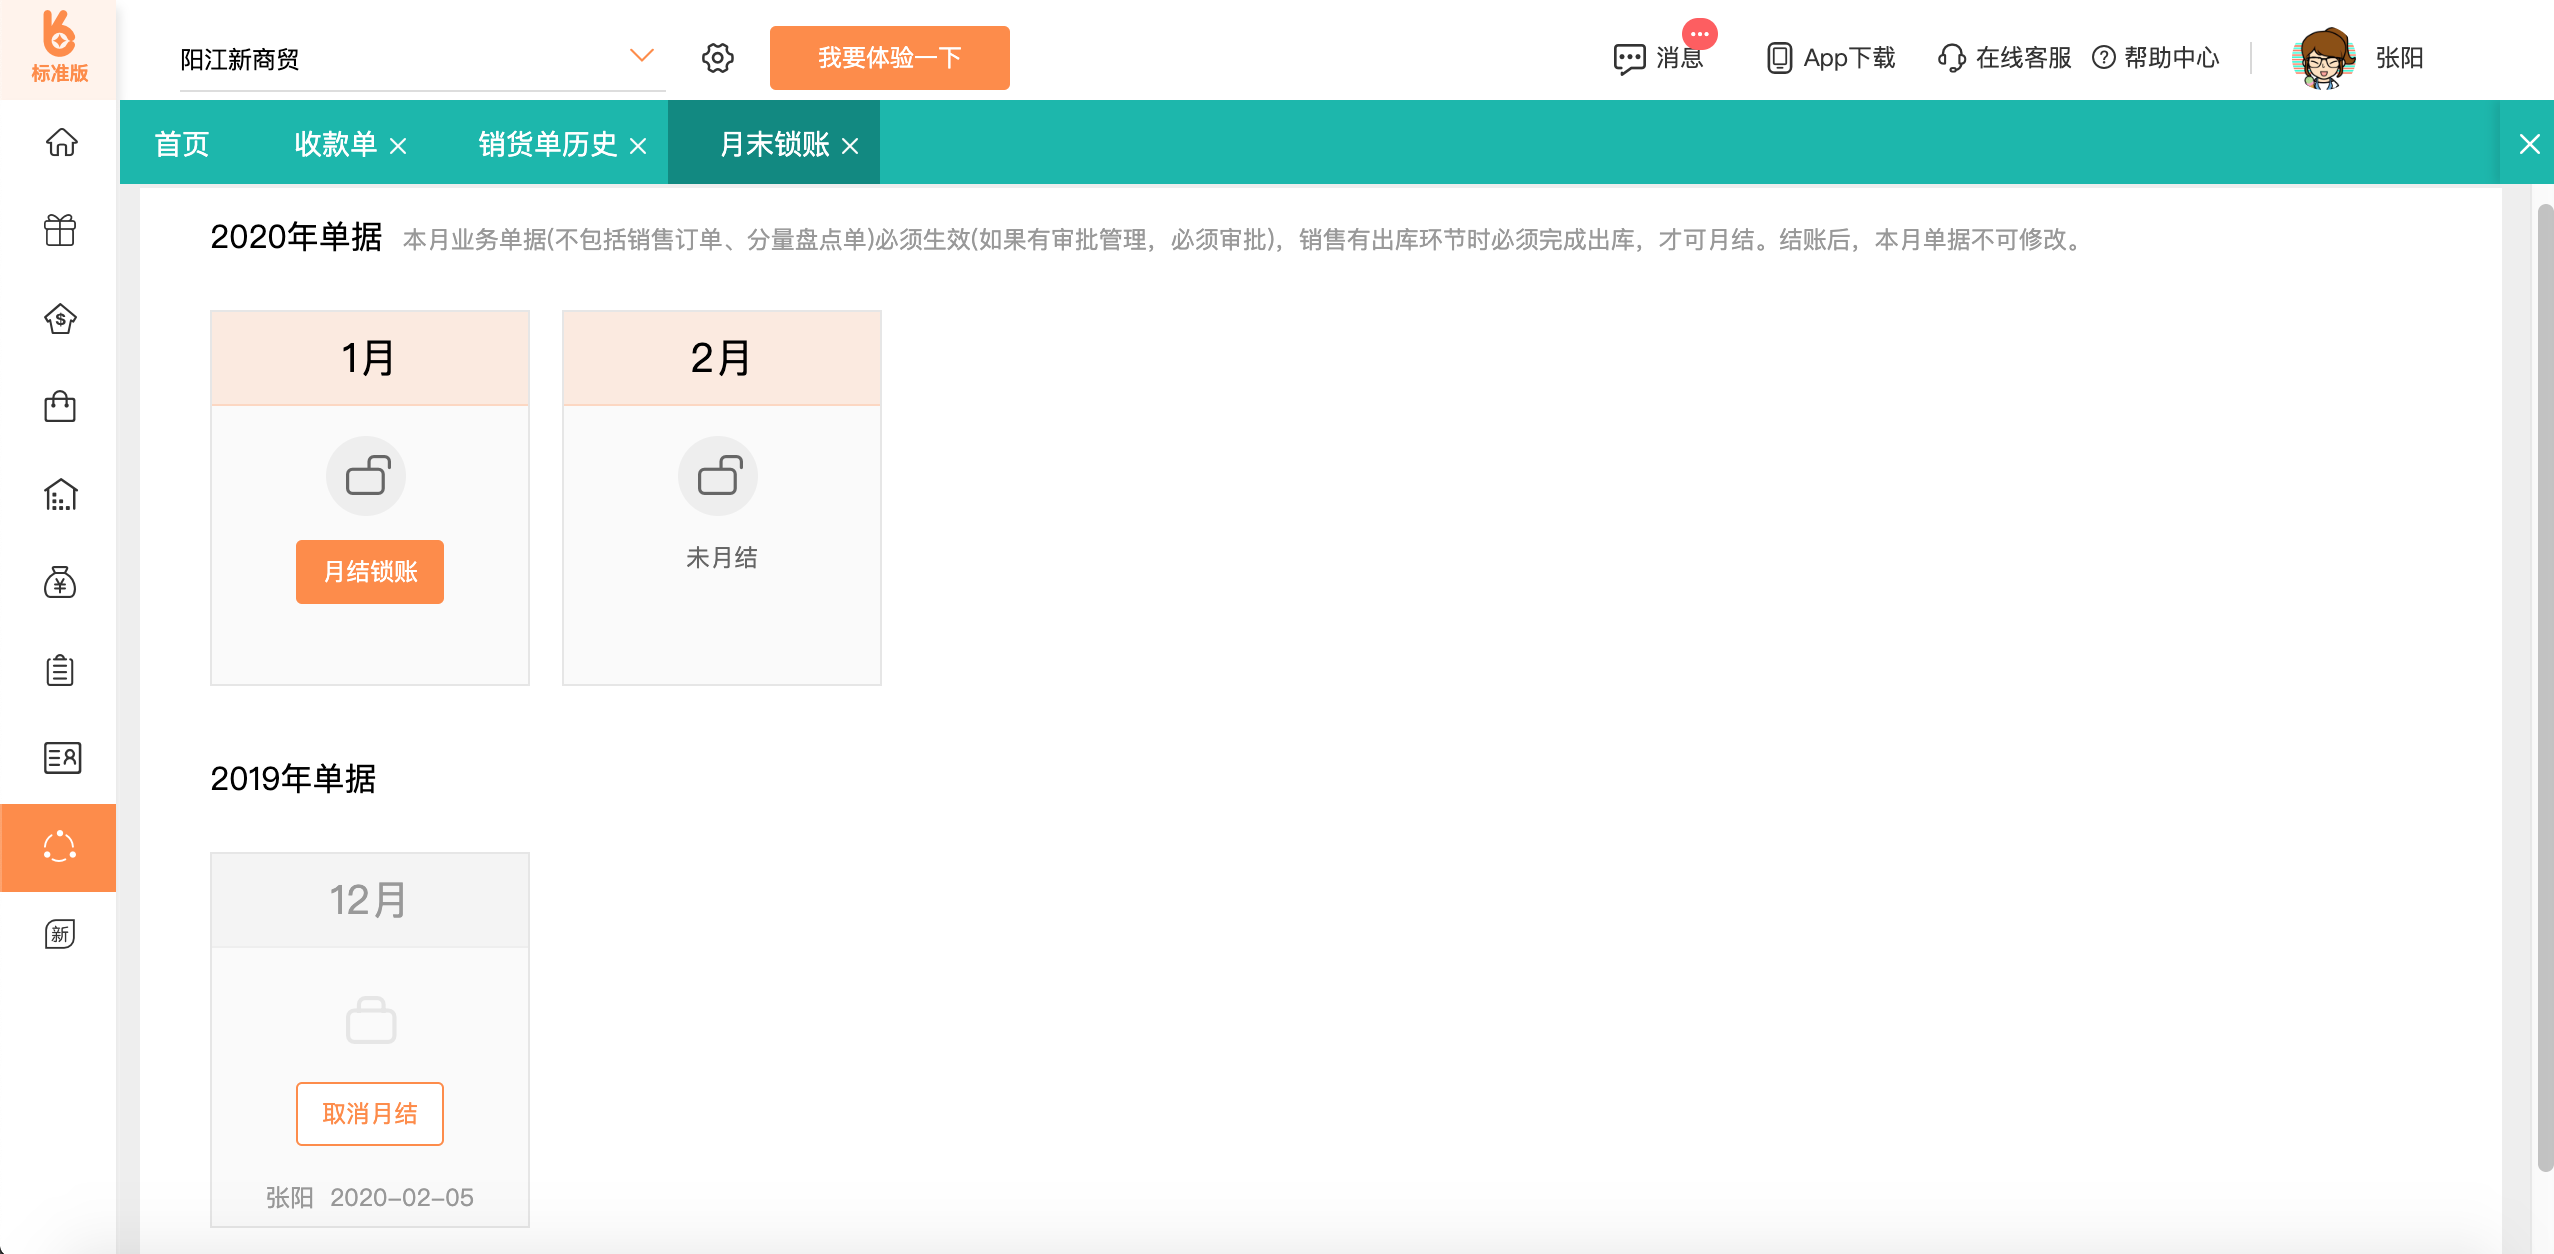Close the 月末锁账 tab

click(858, 145)
